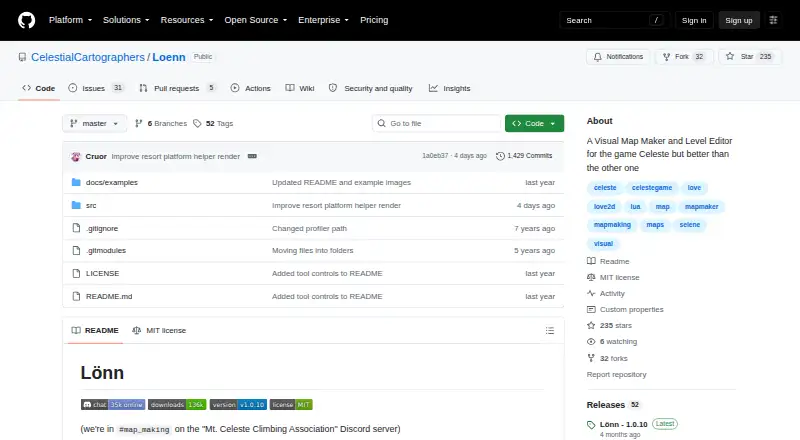This screenshot has height=440, width=800.
Task: Open the Lönn - 1.0.10 latest release
Action: click(623, 424)
